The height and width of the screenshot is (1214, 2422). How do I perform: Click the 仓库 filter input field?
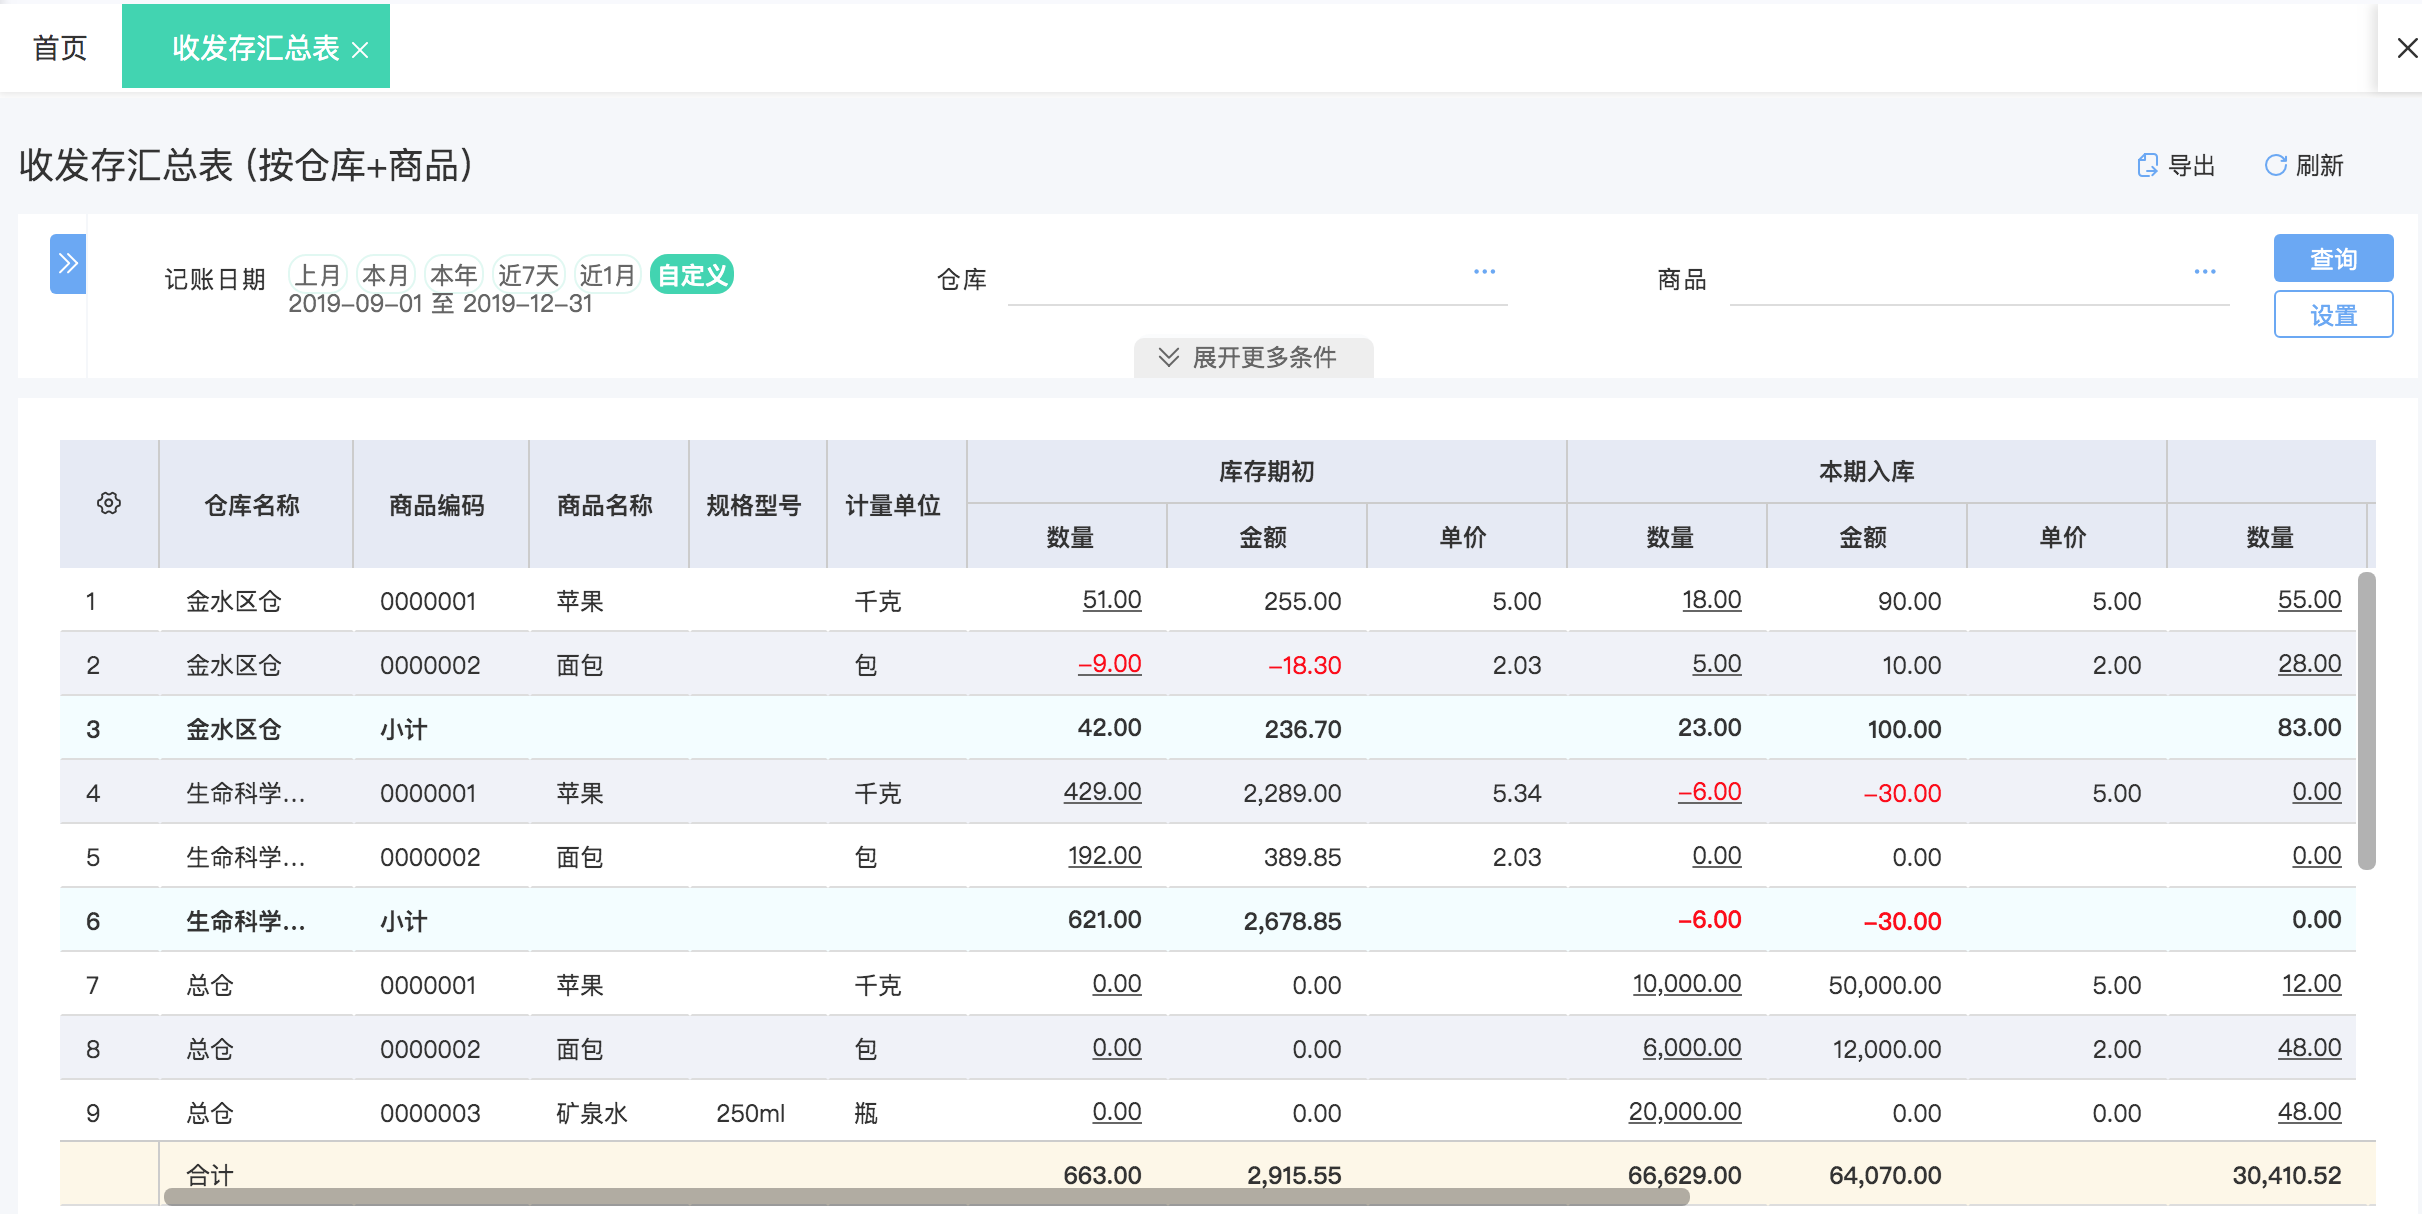click(x=1238, y=280)
